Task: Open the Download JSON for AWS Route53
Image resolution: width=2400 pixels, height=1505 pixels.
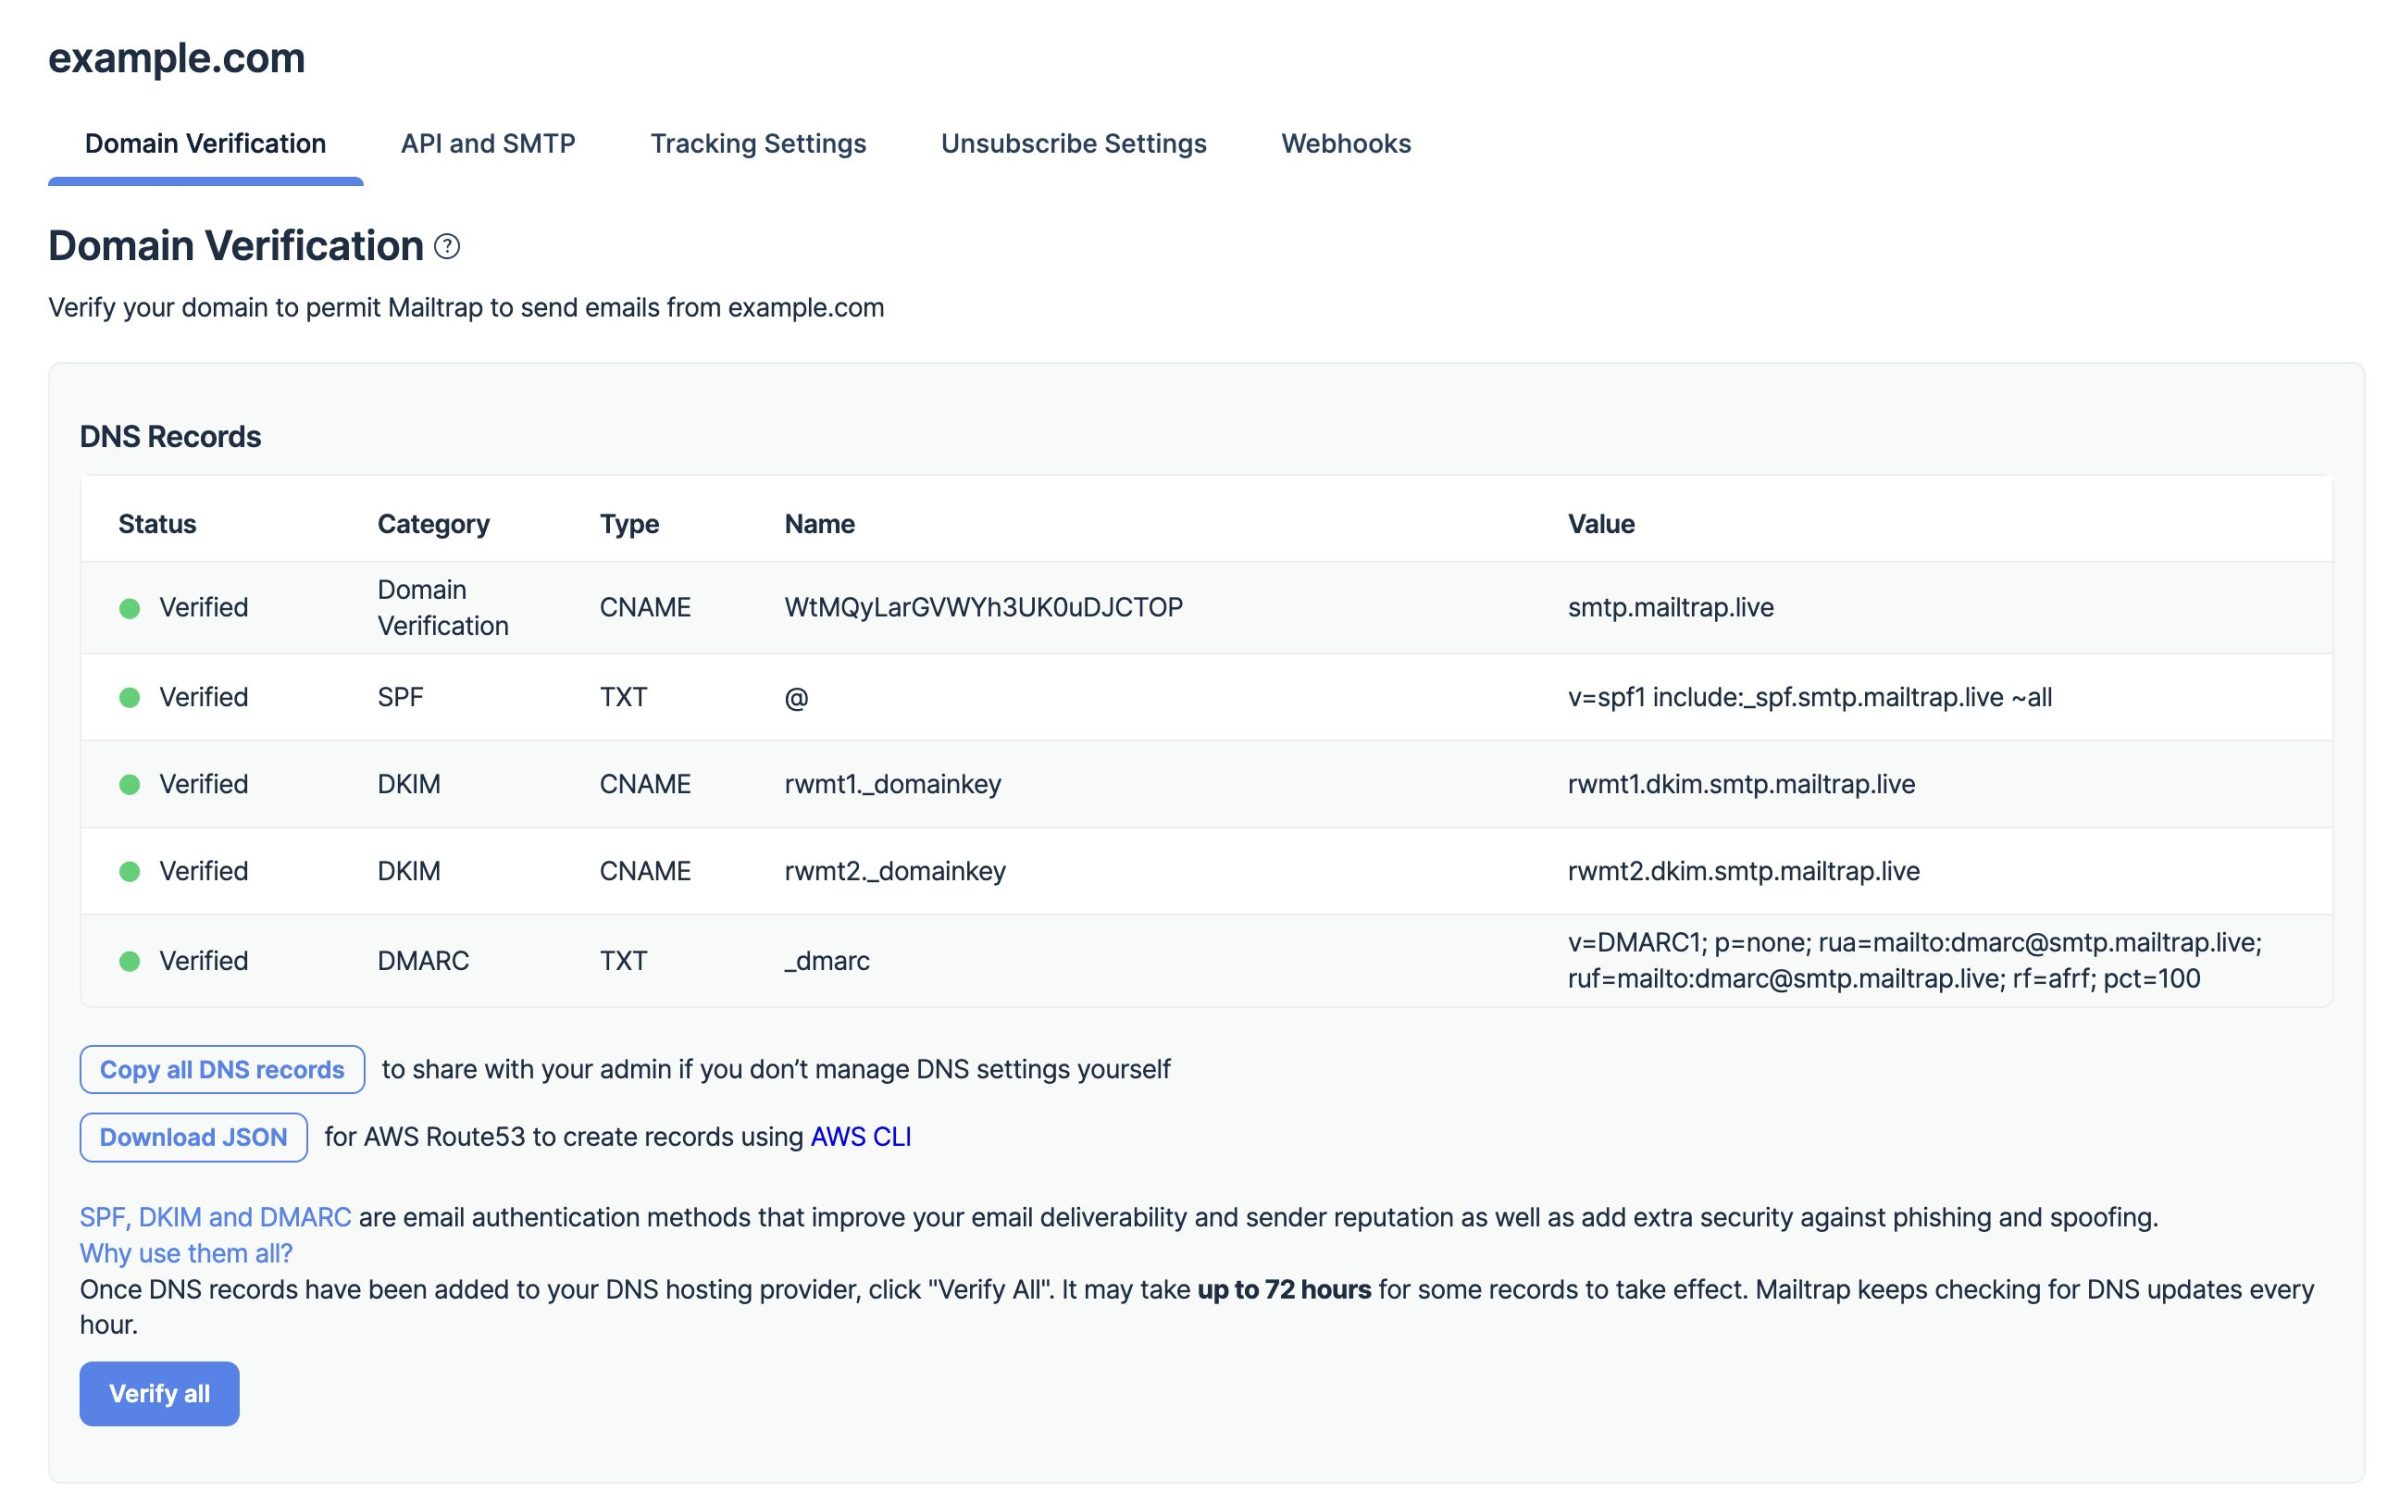Action: [x=192, y=1136]
